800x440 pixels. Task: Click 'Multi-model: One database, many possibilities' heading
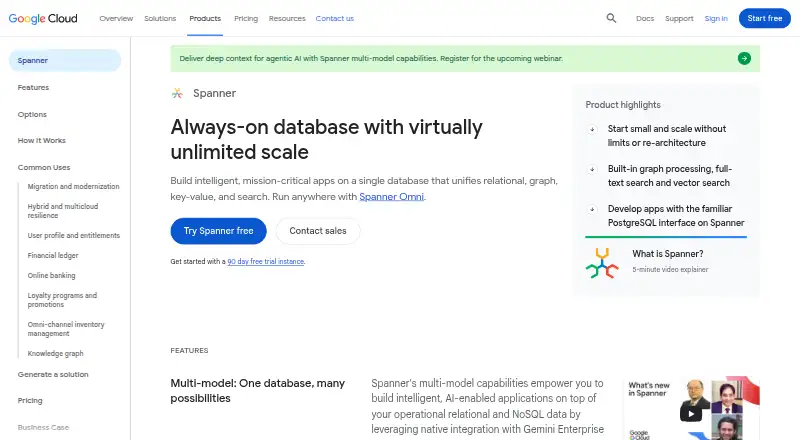coord(258,390)
